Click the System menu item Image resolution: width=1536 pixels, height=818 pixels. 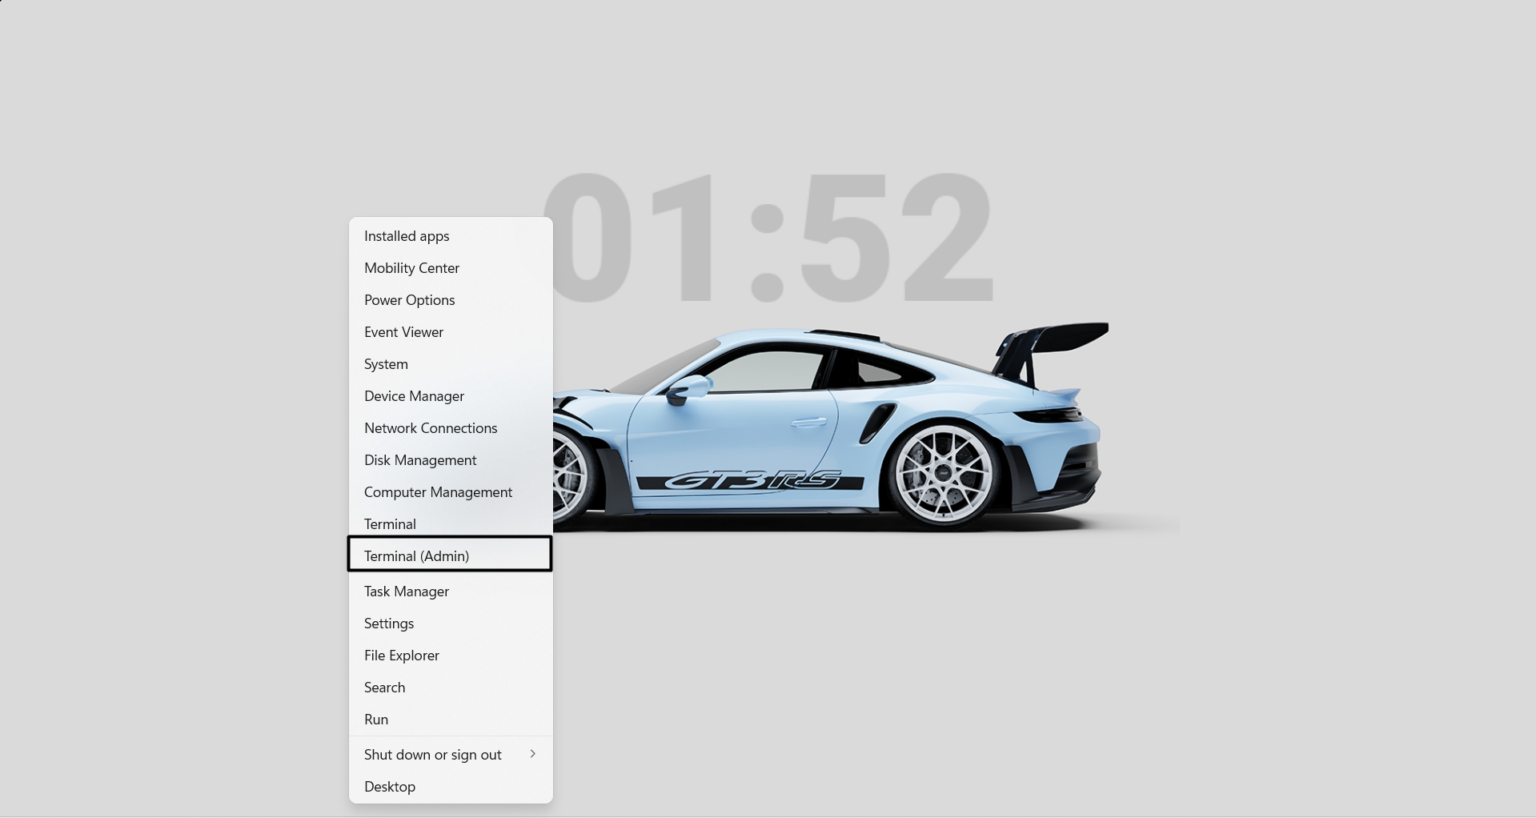click(386, 364)
